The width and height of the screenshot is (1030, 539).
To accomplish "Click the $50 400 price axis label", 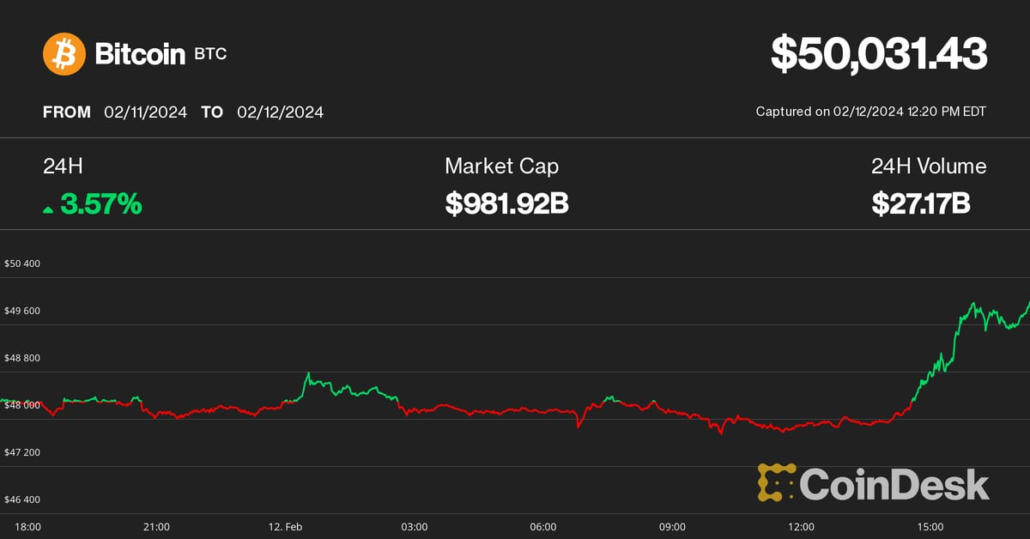I will [22, 264].
